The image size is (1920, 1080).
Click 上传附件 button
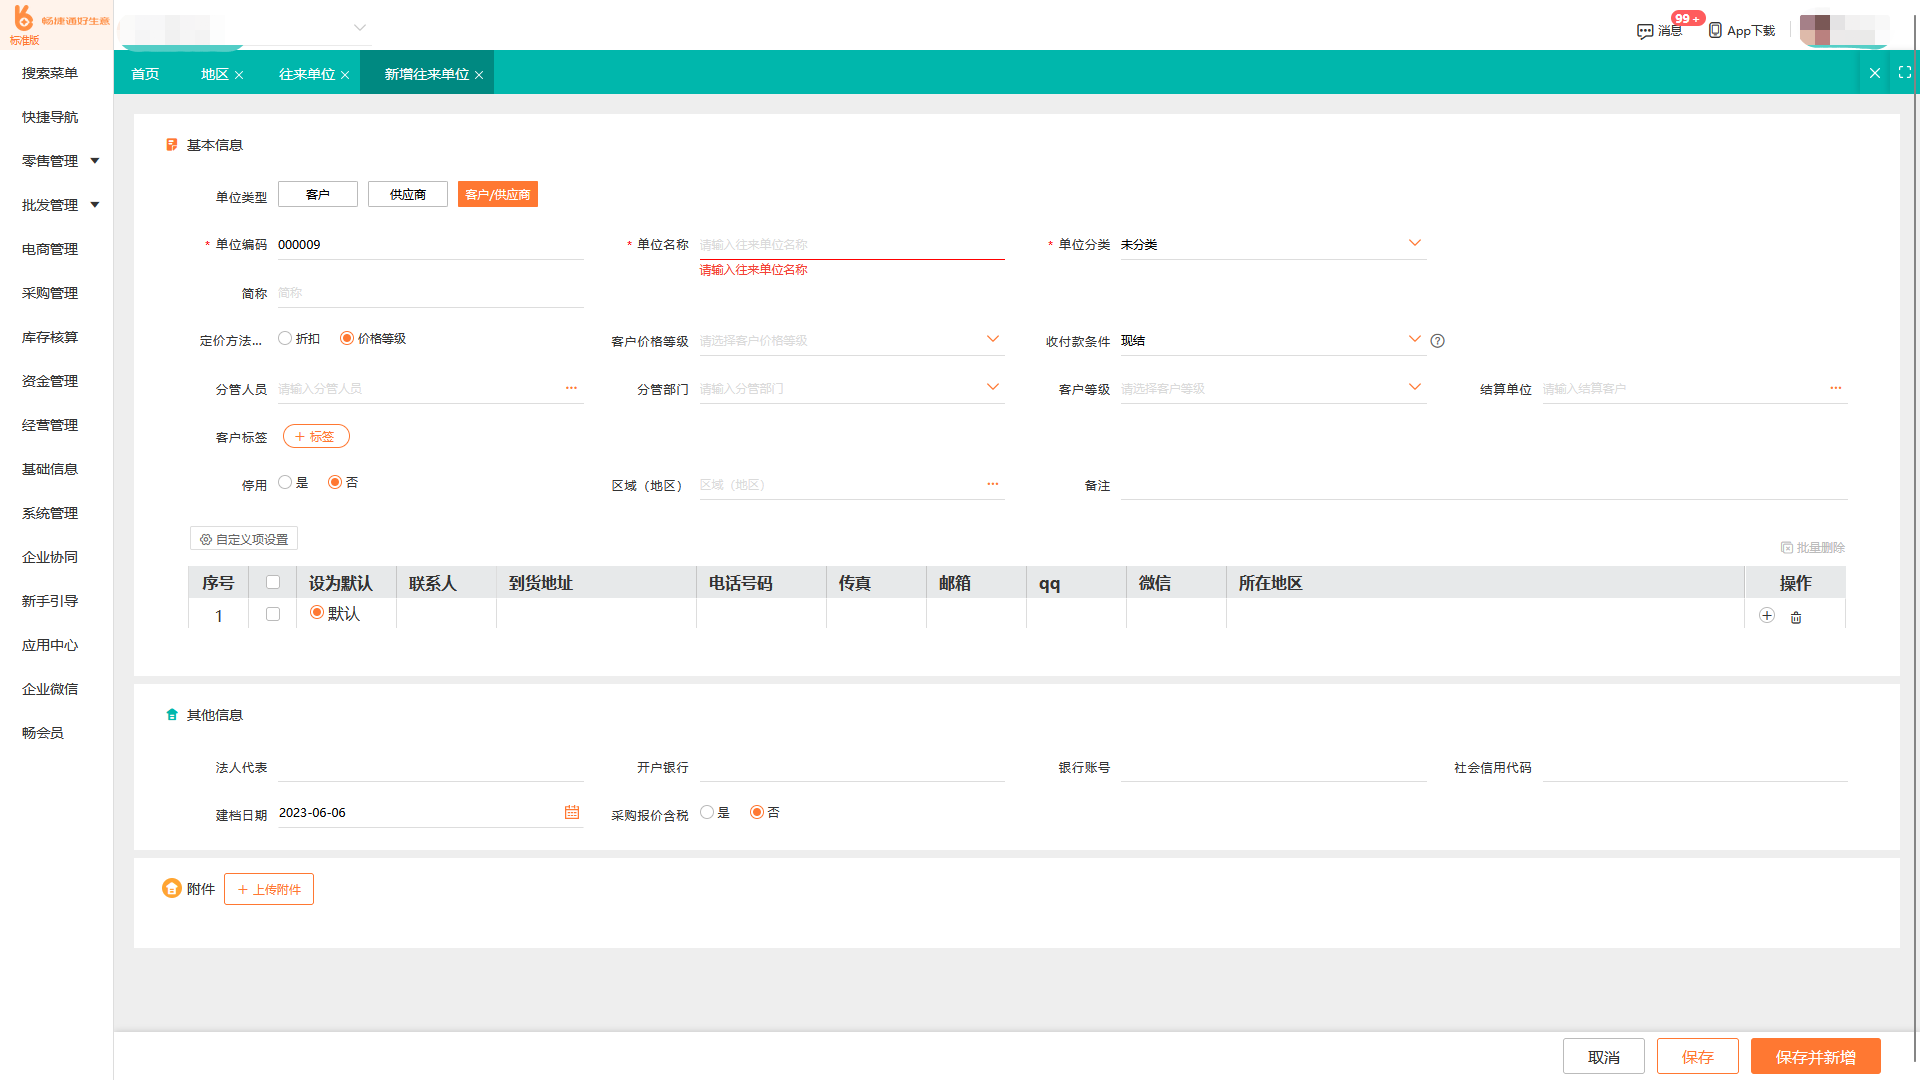click(x=269, y=889)
